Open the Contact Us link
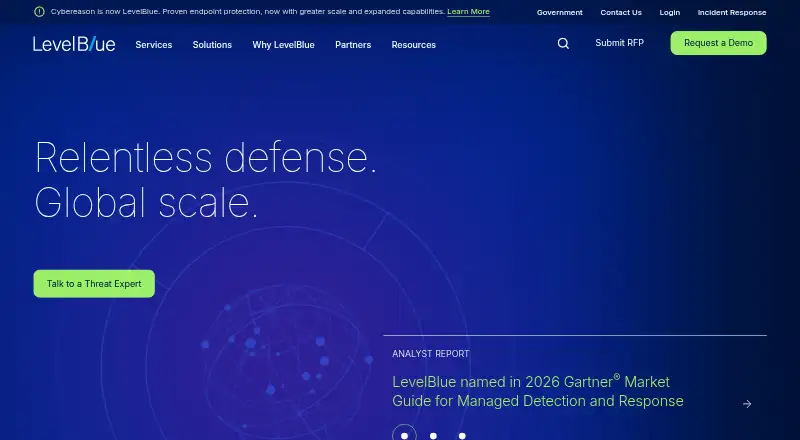The height and width of the screenshot is (440, 800). pos(621,12)
